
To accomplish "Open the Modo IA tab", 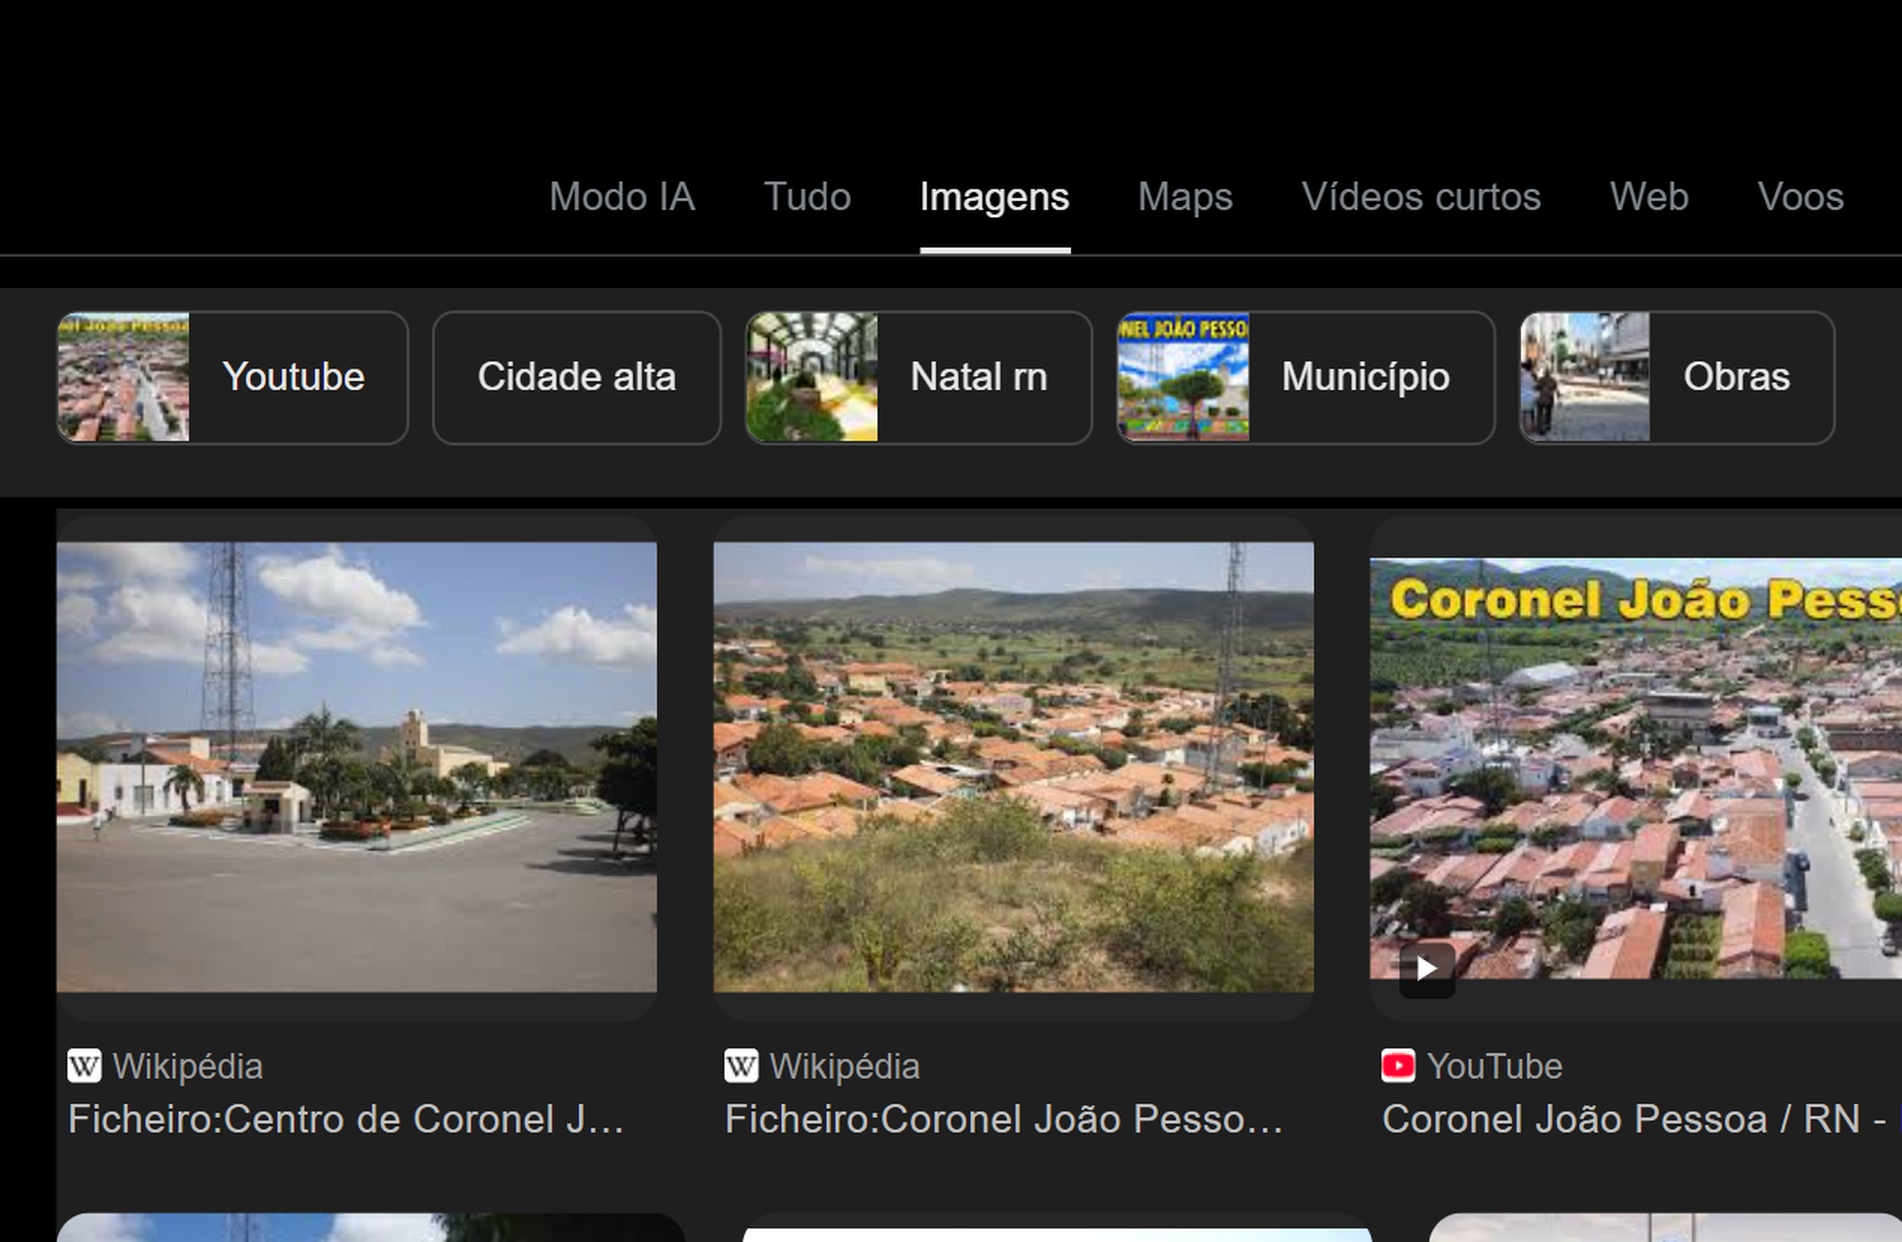I will tap(621, 197).
